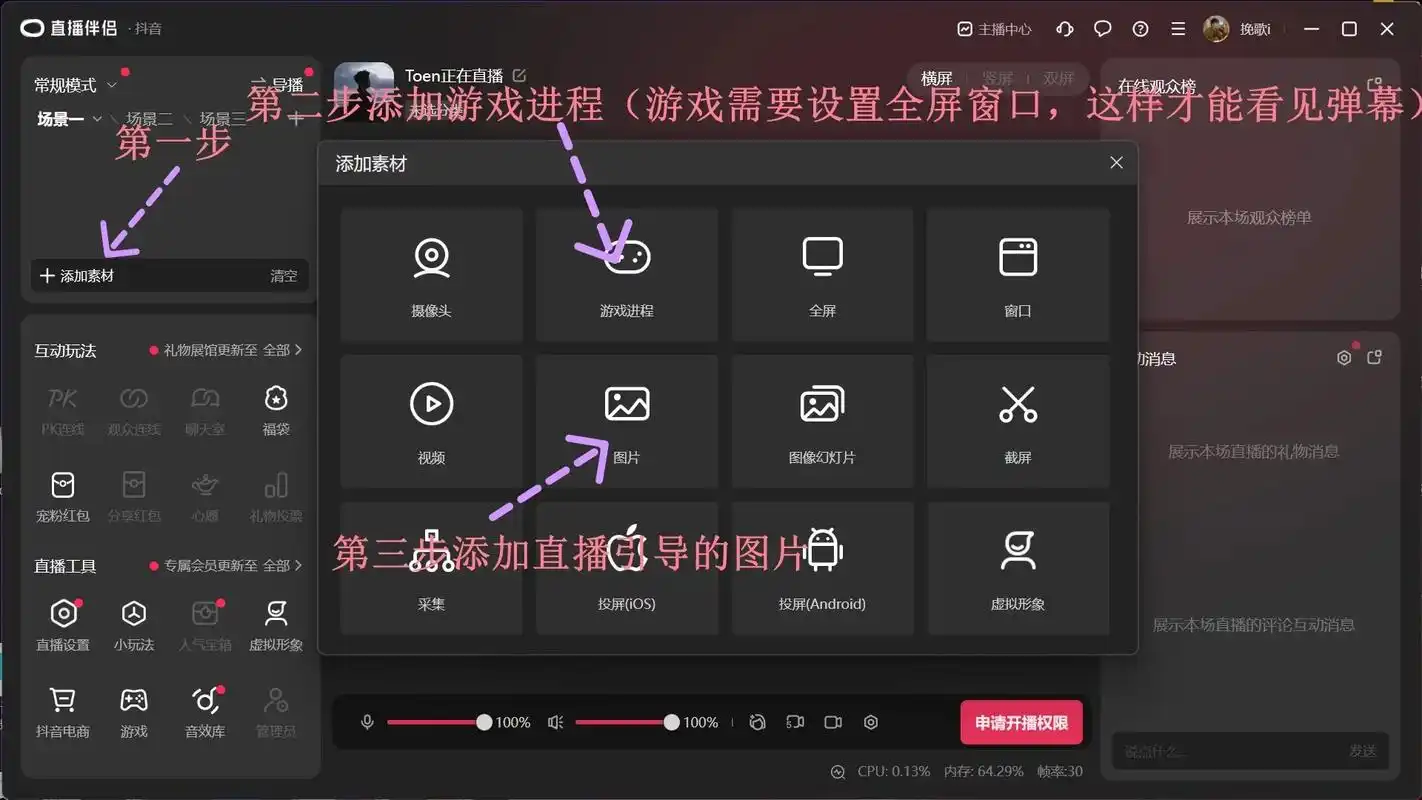The width and height of the screenshot is (1422, 800).
Task: Mute the speaker output
Action: tap(555, 722)
